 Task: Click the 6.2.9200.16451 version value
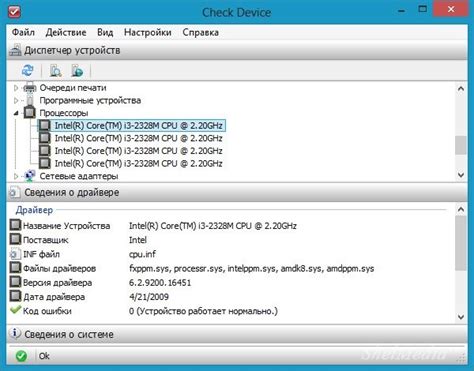[160, 283]
